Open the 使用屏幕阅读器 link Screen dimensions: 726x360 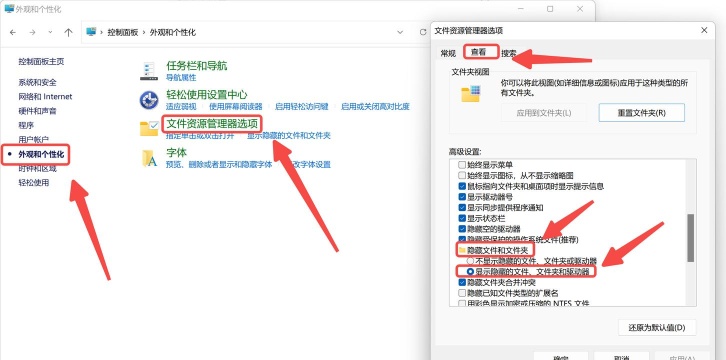[236, 106]
